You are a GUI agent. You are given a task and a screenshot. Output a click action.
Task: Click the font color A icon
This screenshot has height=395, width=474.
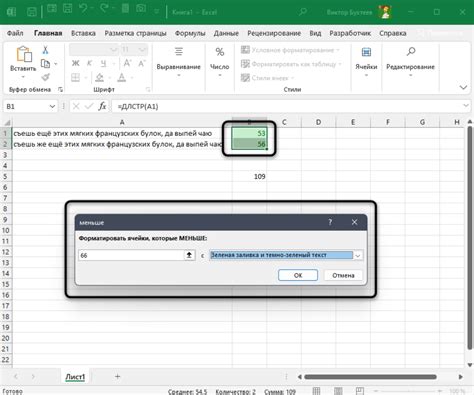click(122, 78)
